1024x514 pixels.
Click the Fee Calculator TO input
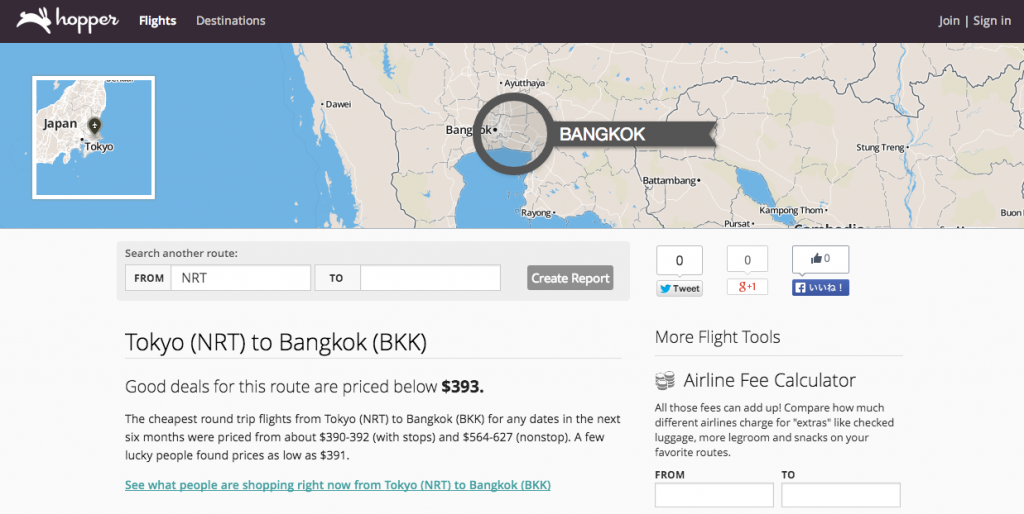point(841,495)
